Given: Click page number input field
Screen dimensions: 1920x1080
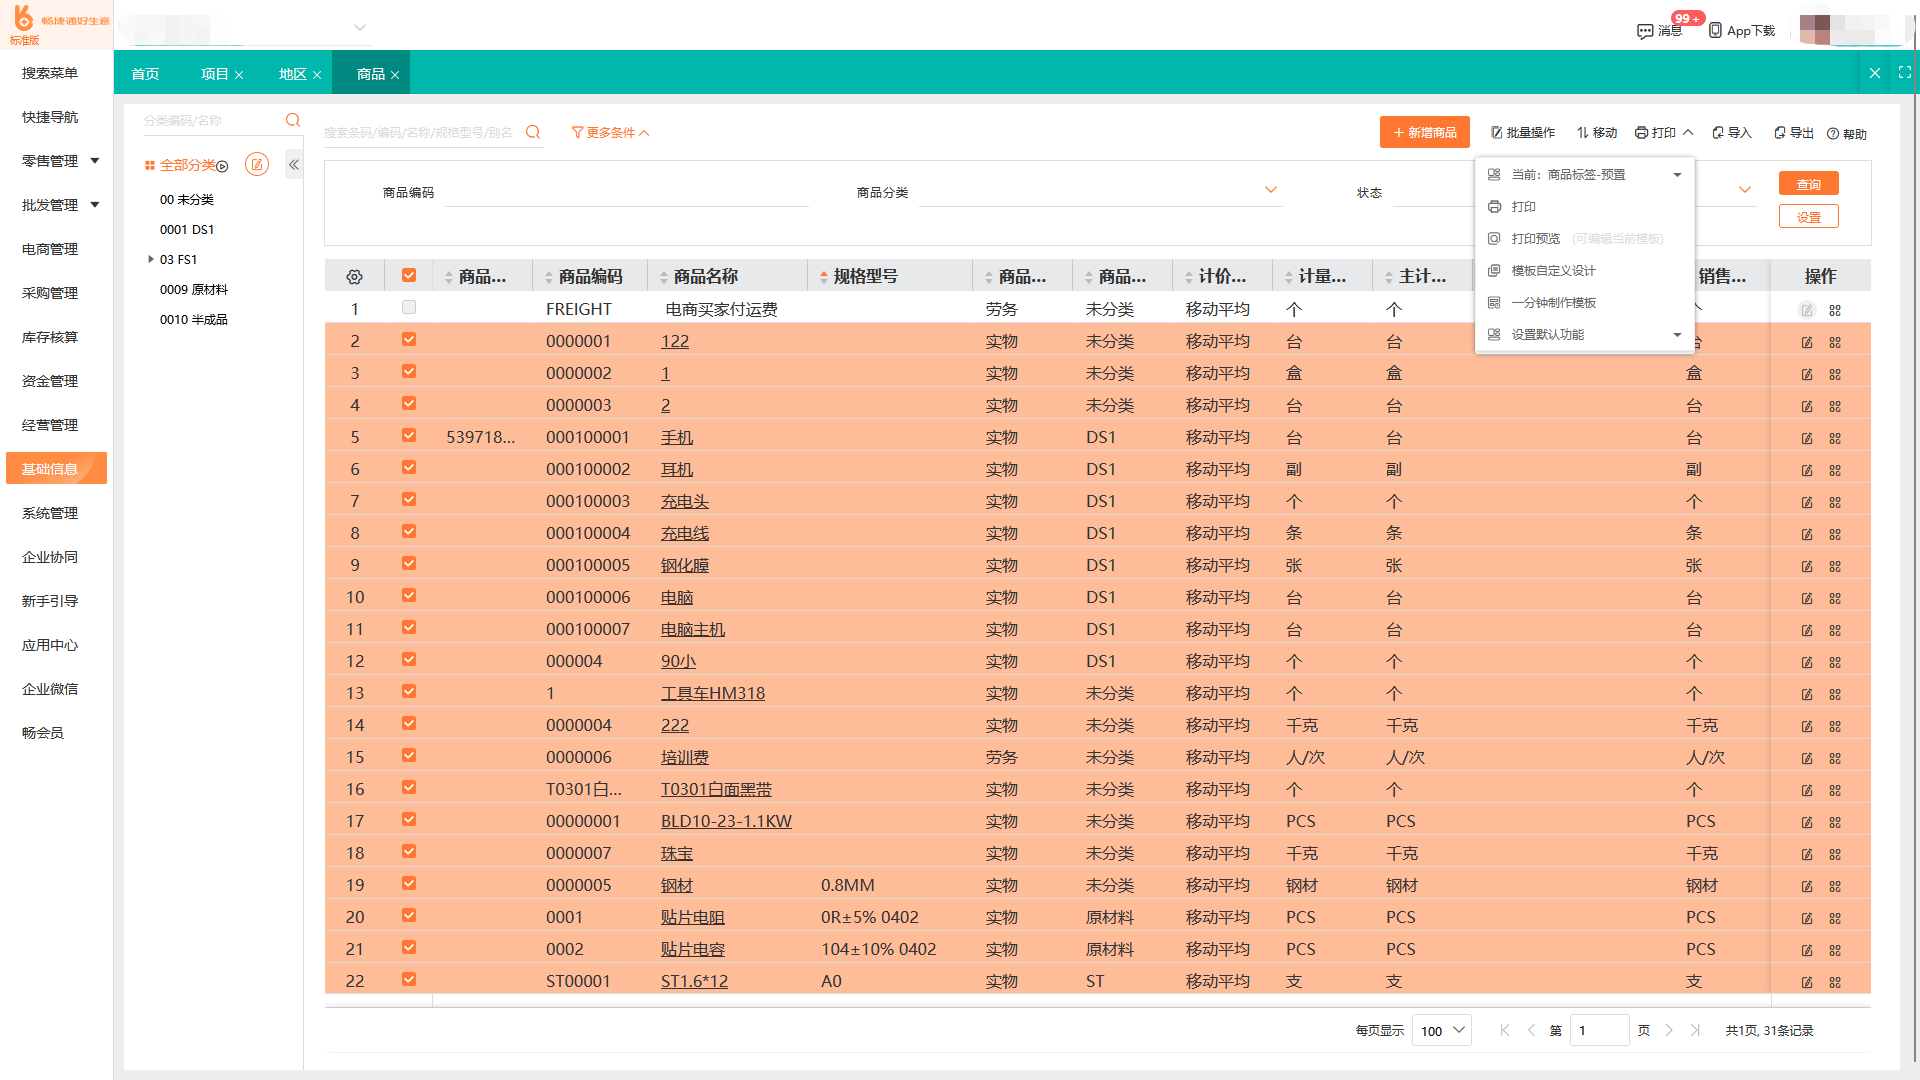Looking at the screenshot, I should (1600, 1029).
